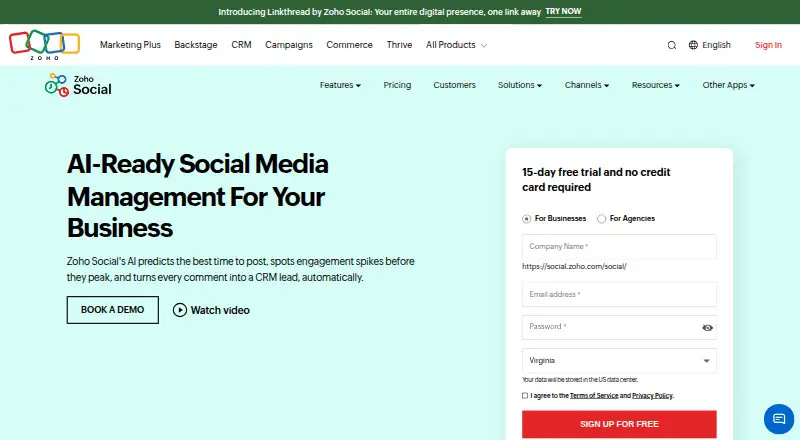Expand the All Products dropdown

(x=456, y=45)
